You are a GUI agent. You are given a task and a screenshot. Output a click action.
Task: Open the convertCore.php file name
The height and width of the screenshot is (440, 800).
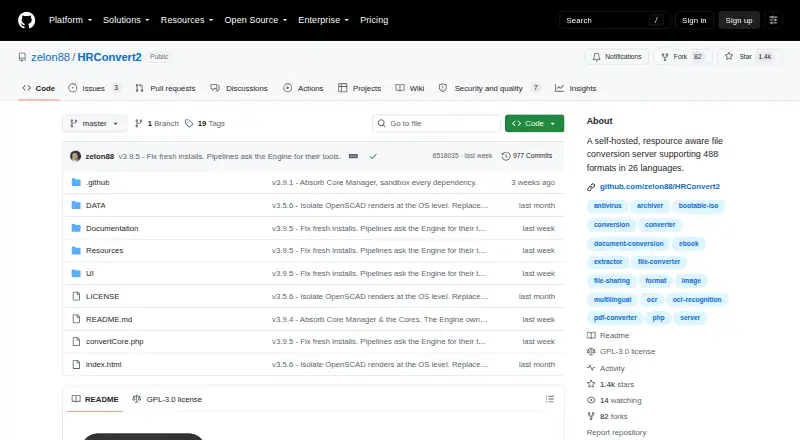point(115,341)
